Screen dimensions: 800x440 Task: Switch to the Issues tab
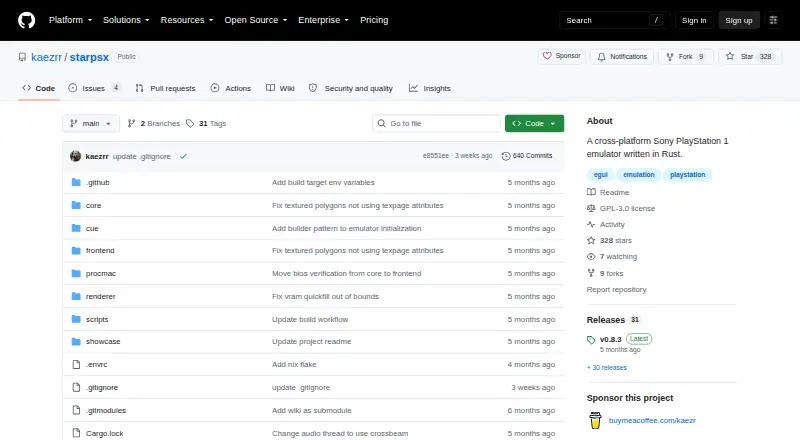94,88
